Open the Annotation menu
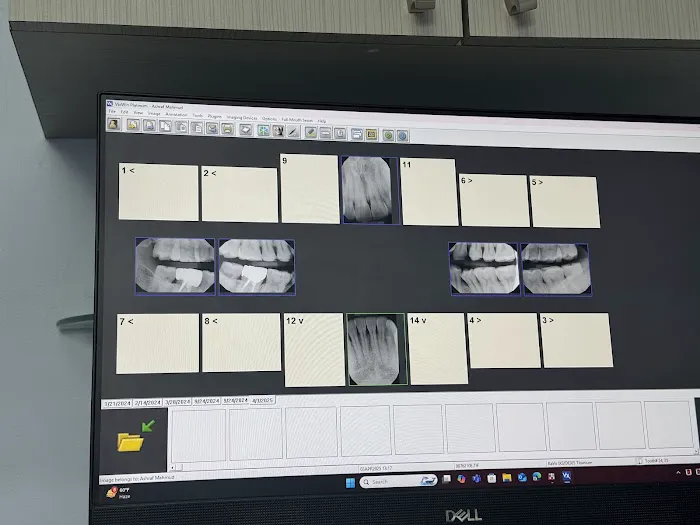 [x=176, y=115]
